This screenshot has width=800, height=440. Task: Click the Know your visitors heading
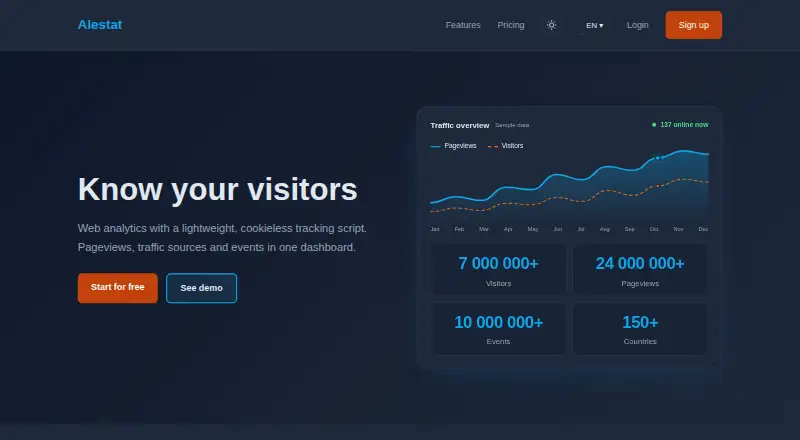pyautogui.click(x=218, y=189)
